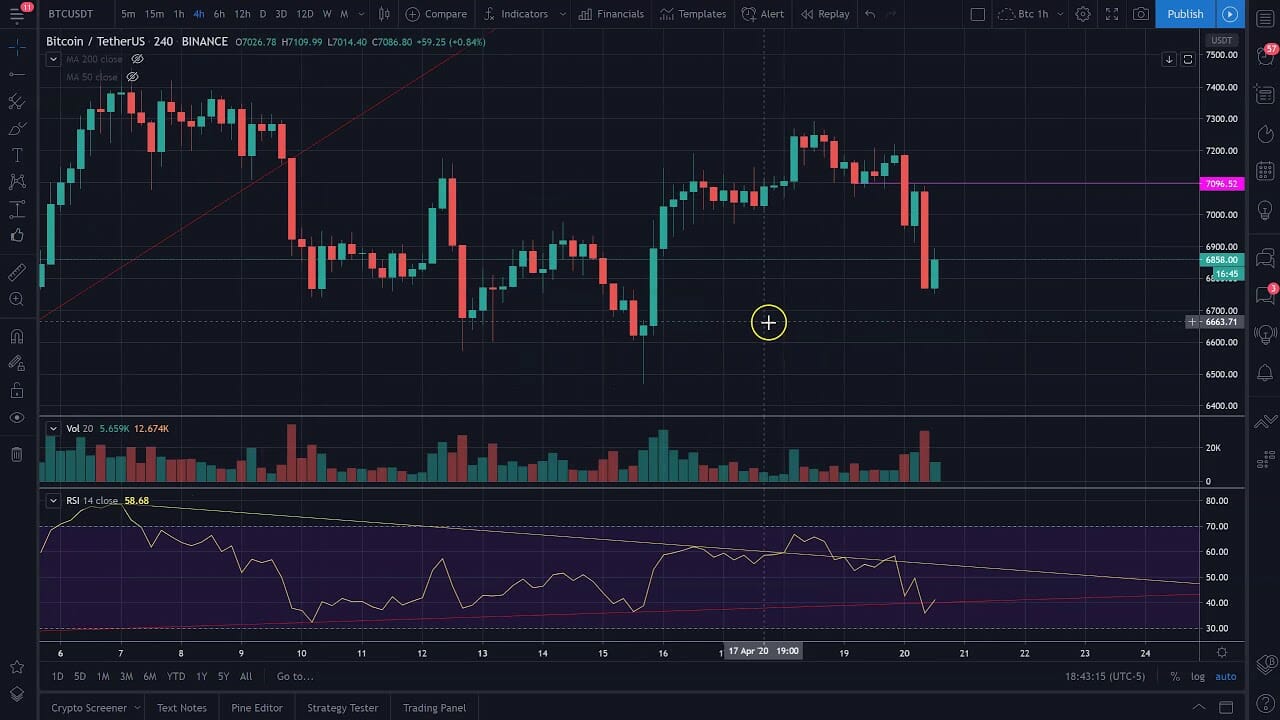Show the hidden MA 200 indicator

pos(138,59)
